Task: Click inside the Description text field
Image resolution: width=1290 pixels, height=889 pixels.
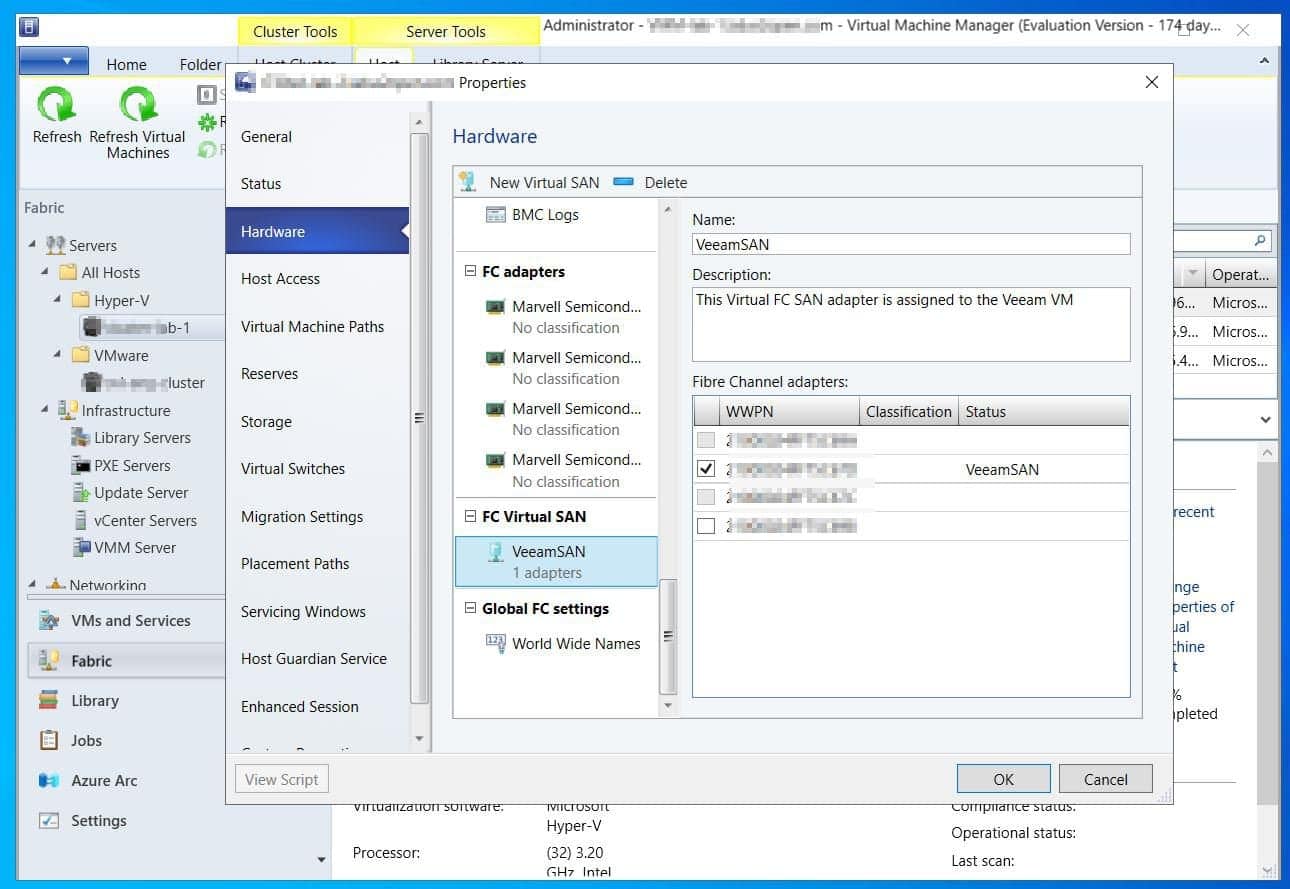Action: point(910,323)
